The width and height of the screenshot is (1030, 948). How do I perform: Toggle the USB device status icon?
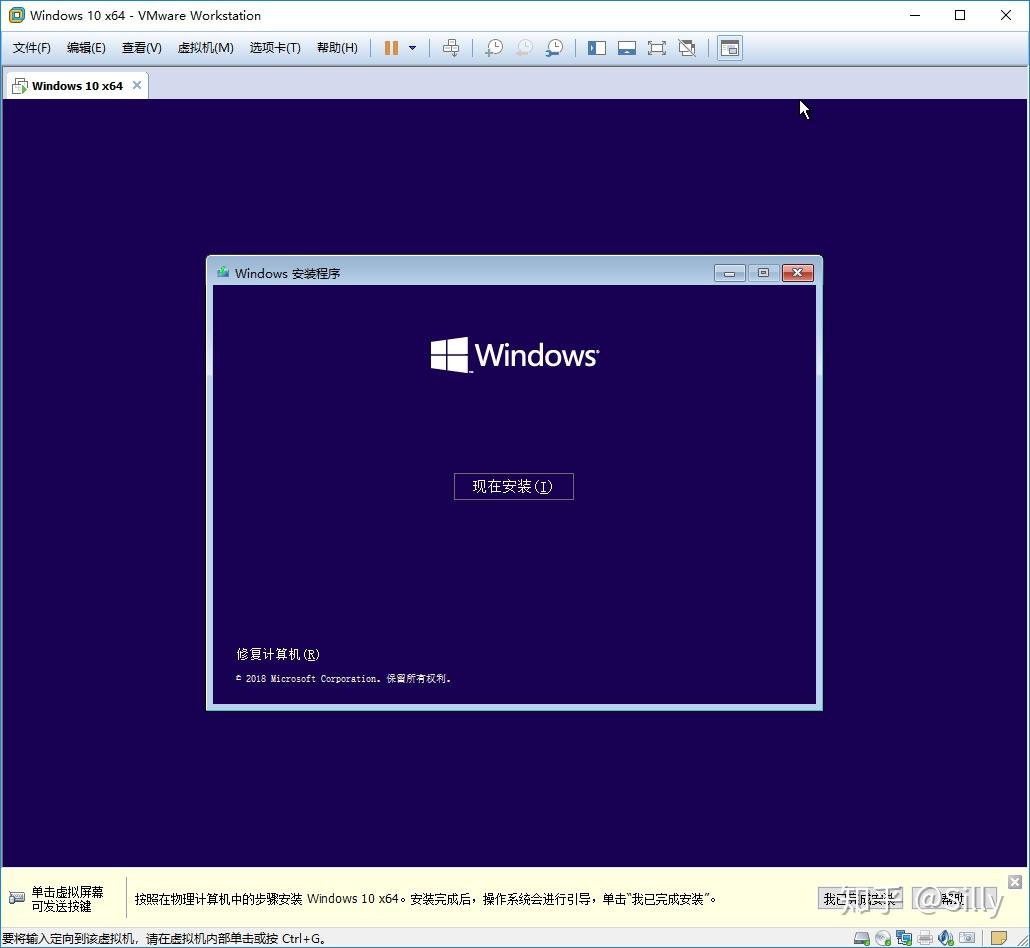pyautogui.click(x=967, y=938)
